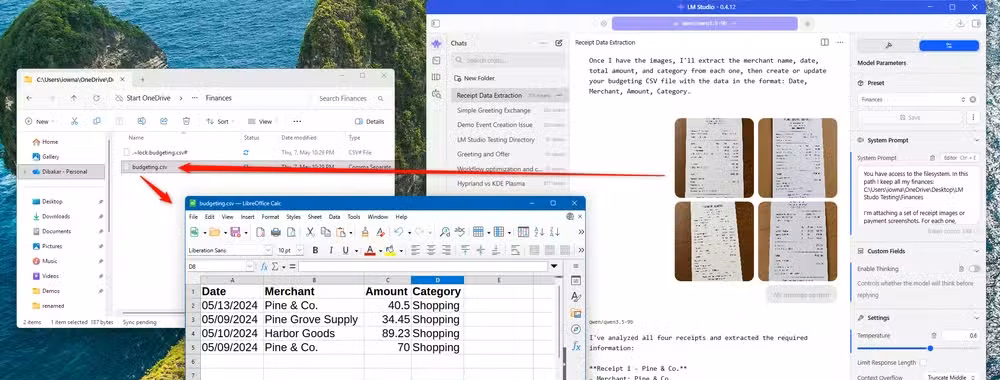Click the Details button in File Explorer

[370, 121]
